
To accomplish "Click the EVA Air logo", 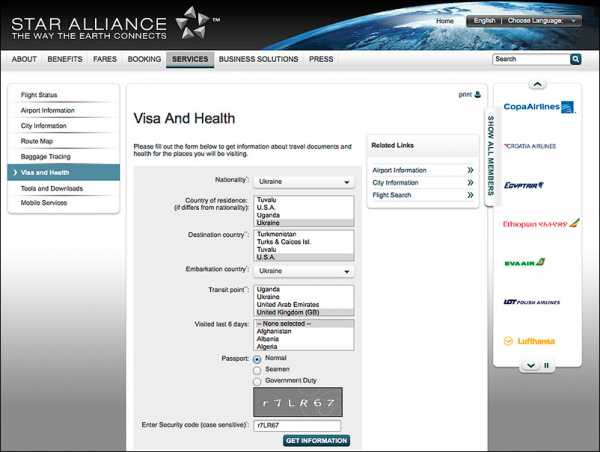I will point(526,263).
